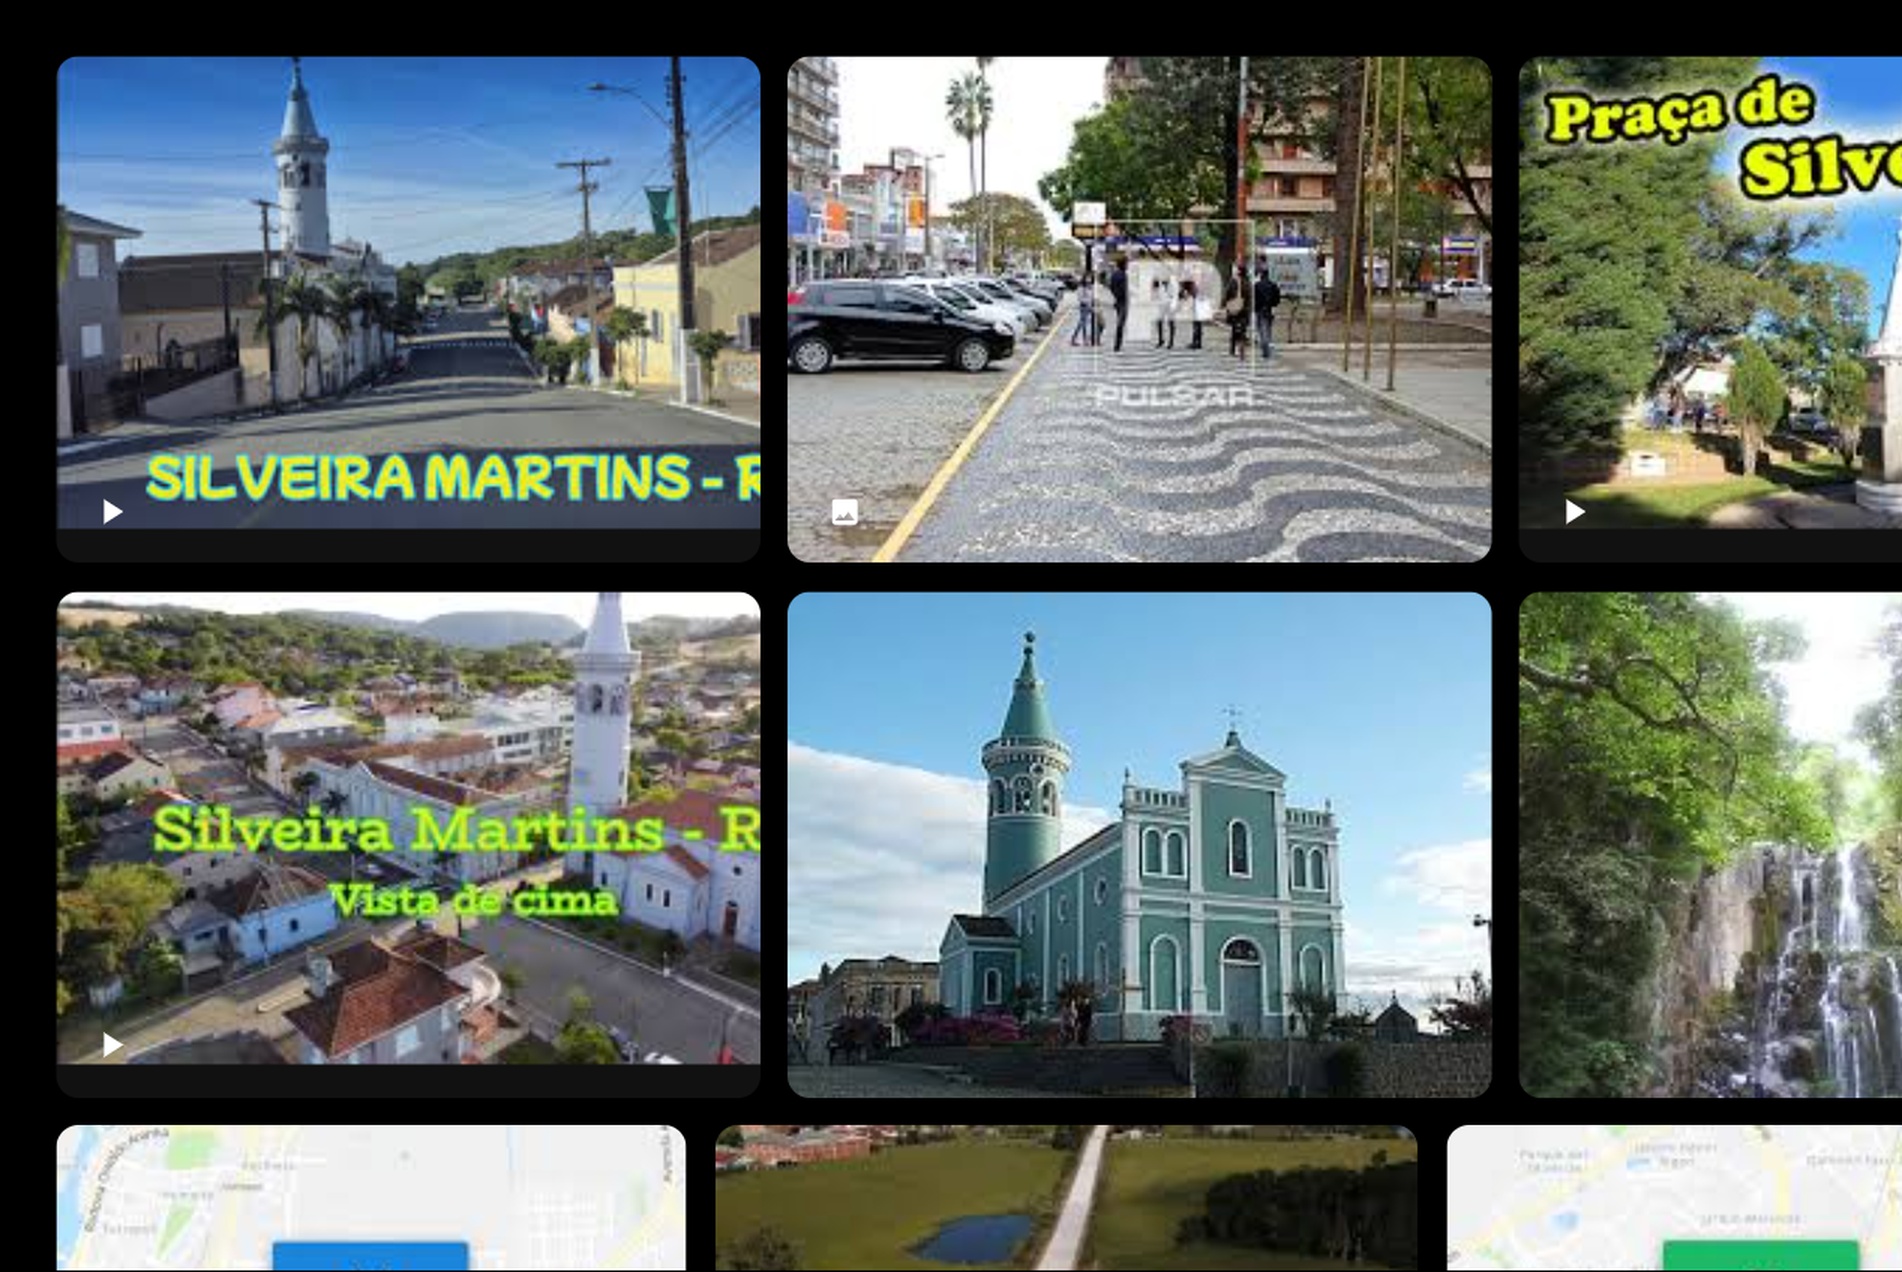The image size is (1902, 1272).
Task: Click play icon on Silveira Martins street video
Action: tap(113, 512)
